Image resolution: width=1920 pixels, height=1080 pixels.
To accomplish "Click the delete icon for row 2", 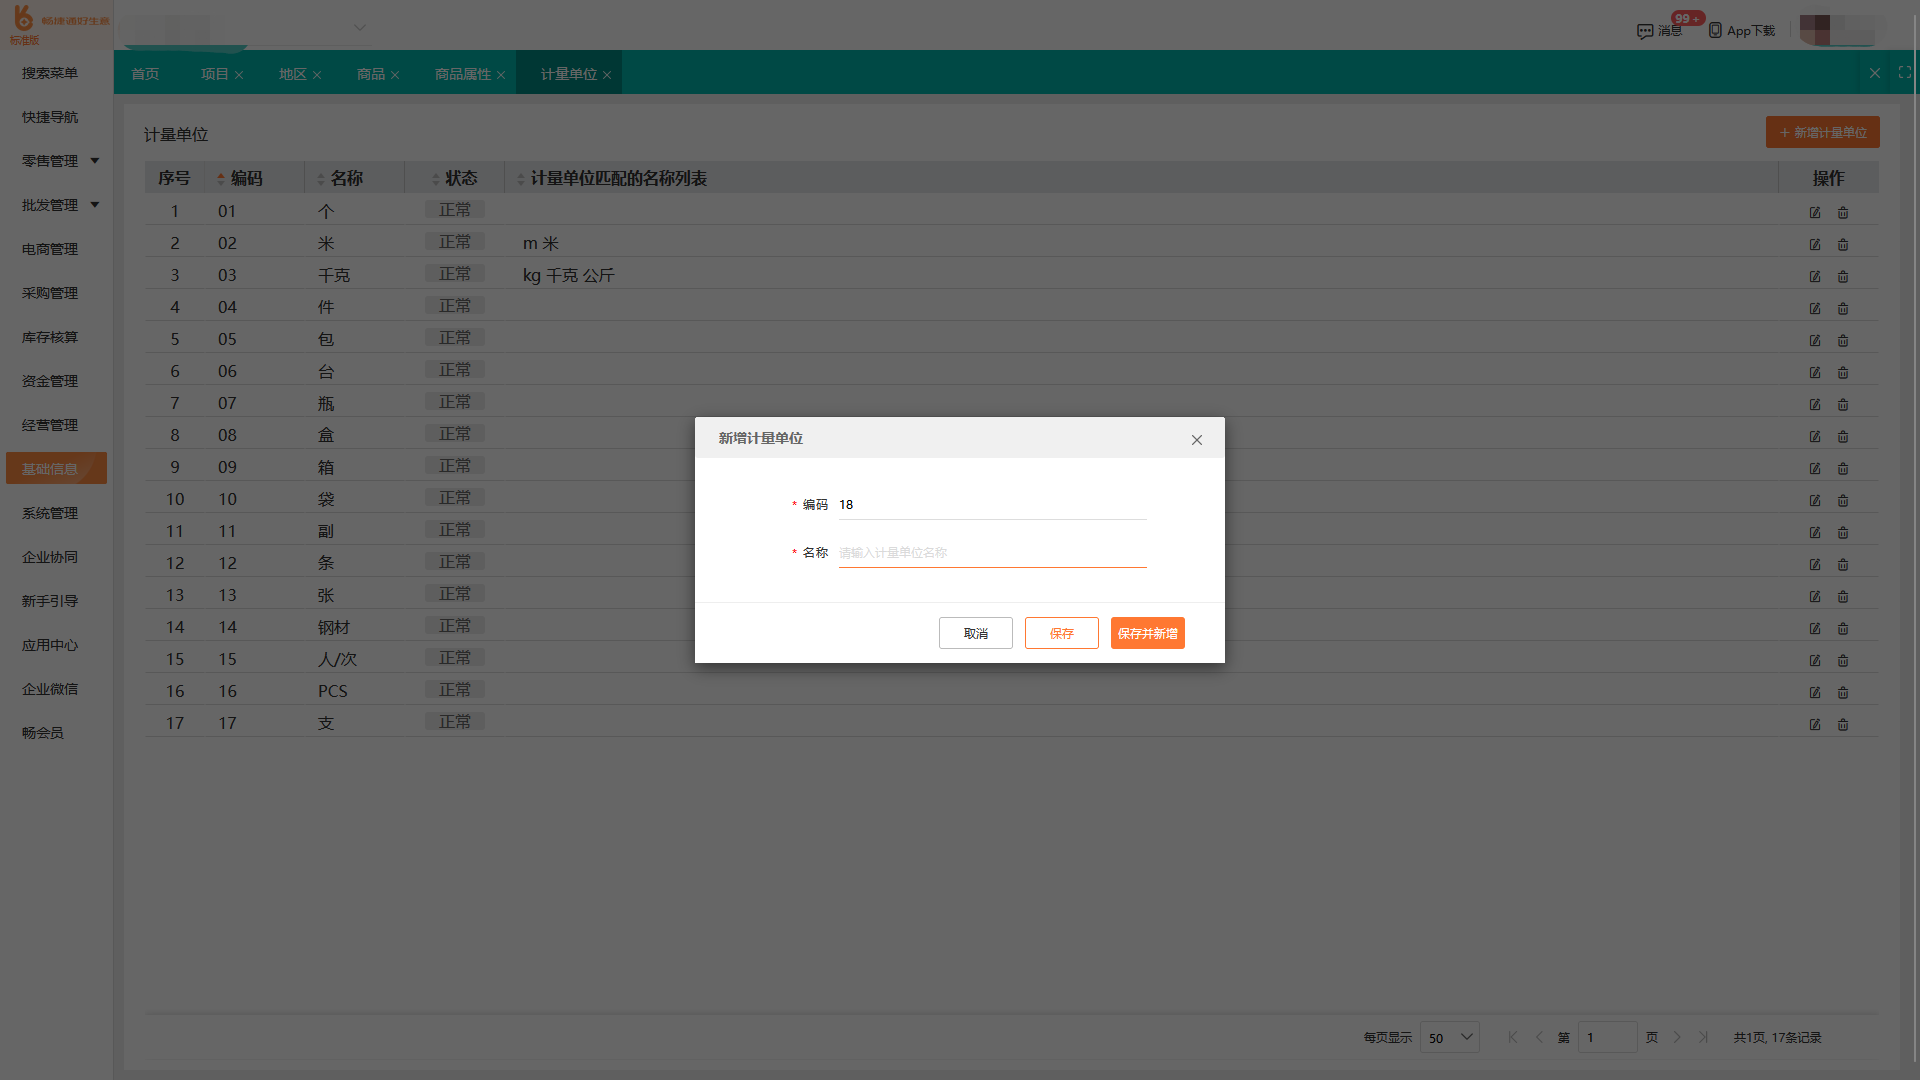I will point(1844,244).
